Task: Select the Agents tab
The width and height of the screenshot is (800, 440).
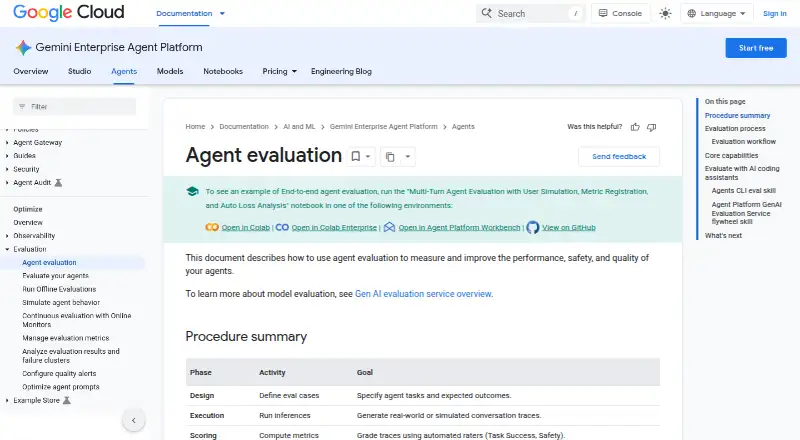Action: click(124, 71)
